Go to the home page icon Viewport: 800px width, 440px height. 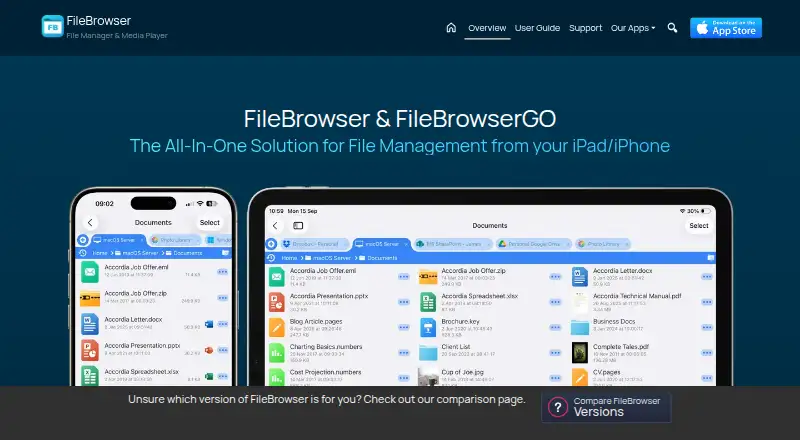coord(451,28)
